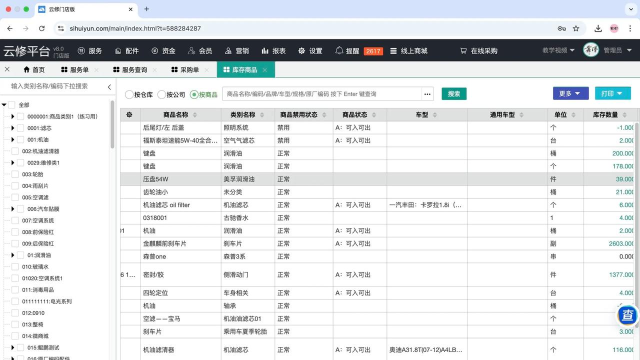Click the 机油滤芯 oil filter product cell

[180, 205]
